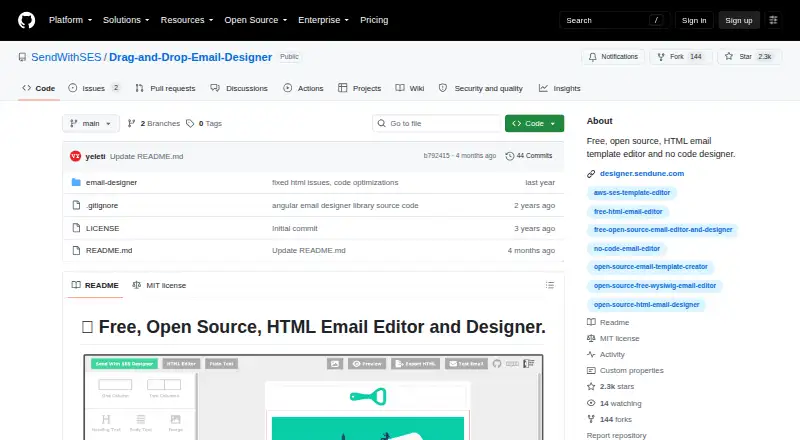
Task: Expand the Enterprise menu
Action: pos(323,20)
